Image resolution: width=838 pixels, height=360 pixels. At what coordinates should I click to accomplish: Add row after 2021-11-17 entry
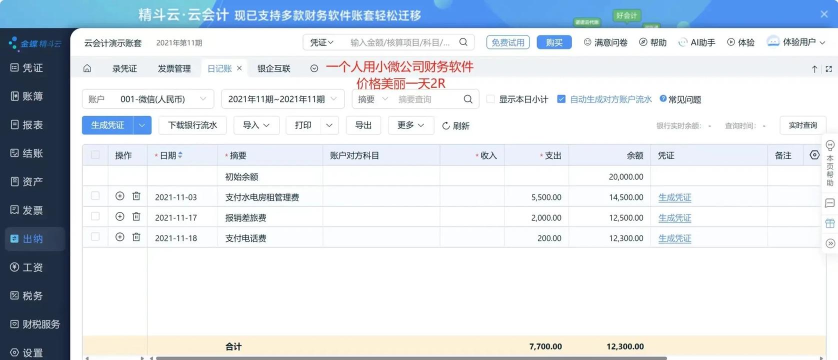(x=120, y=216)
